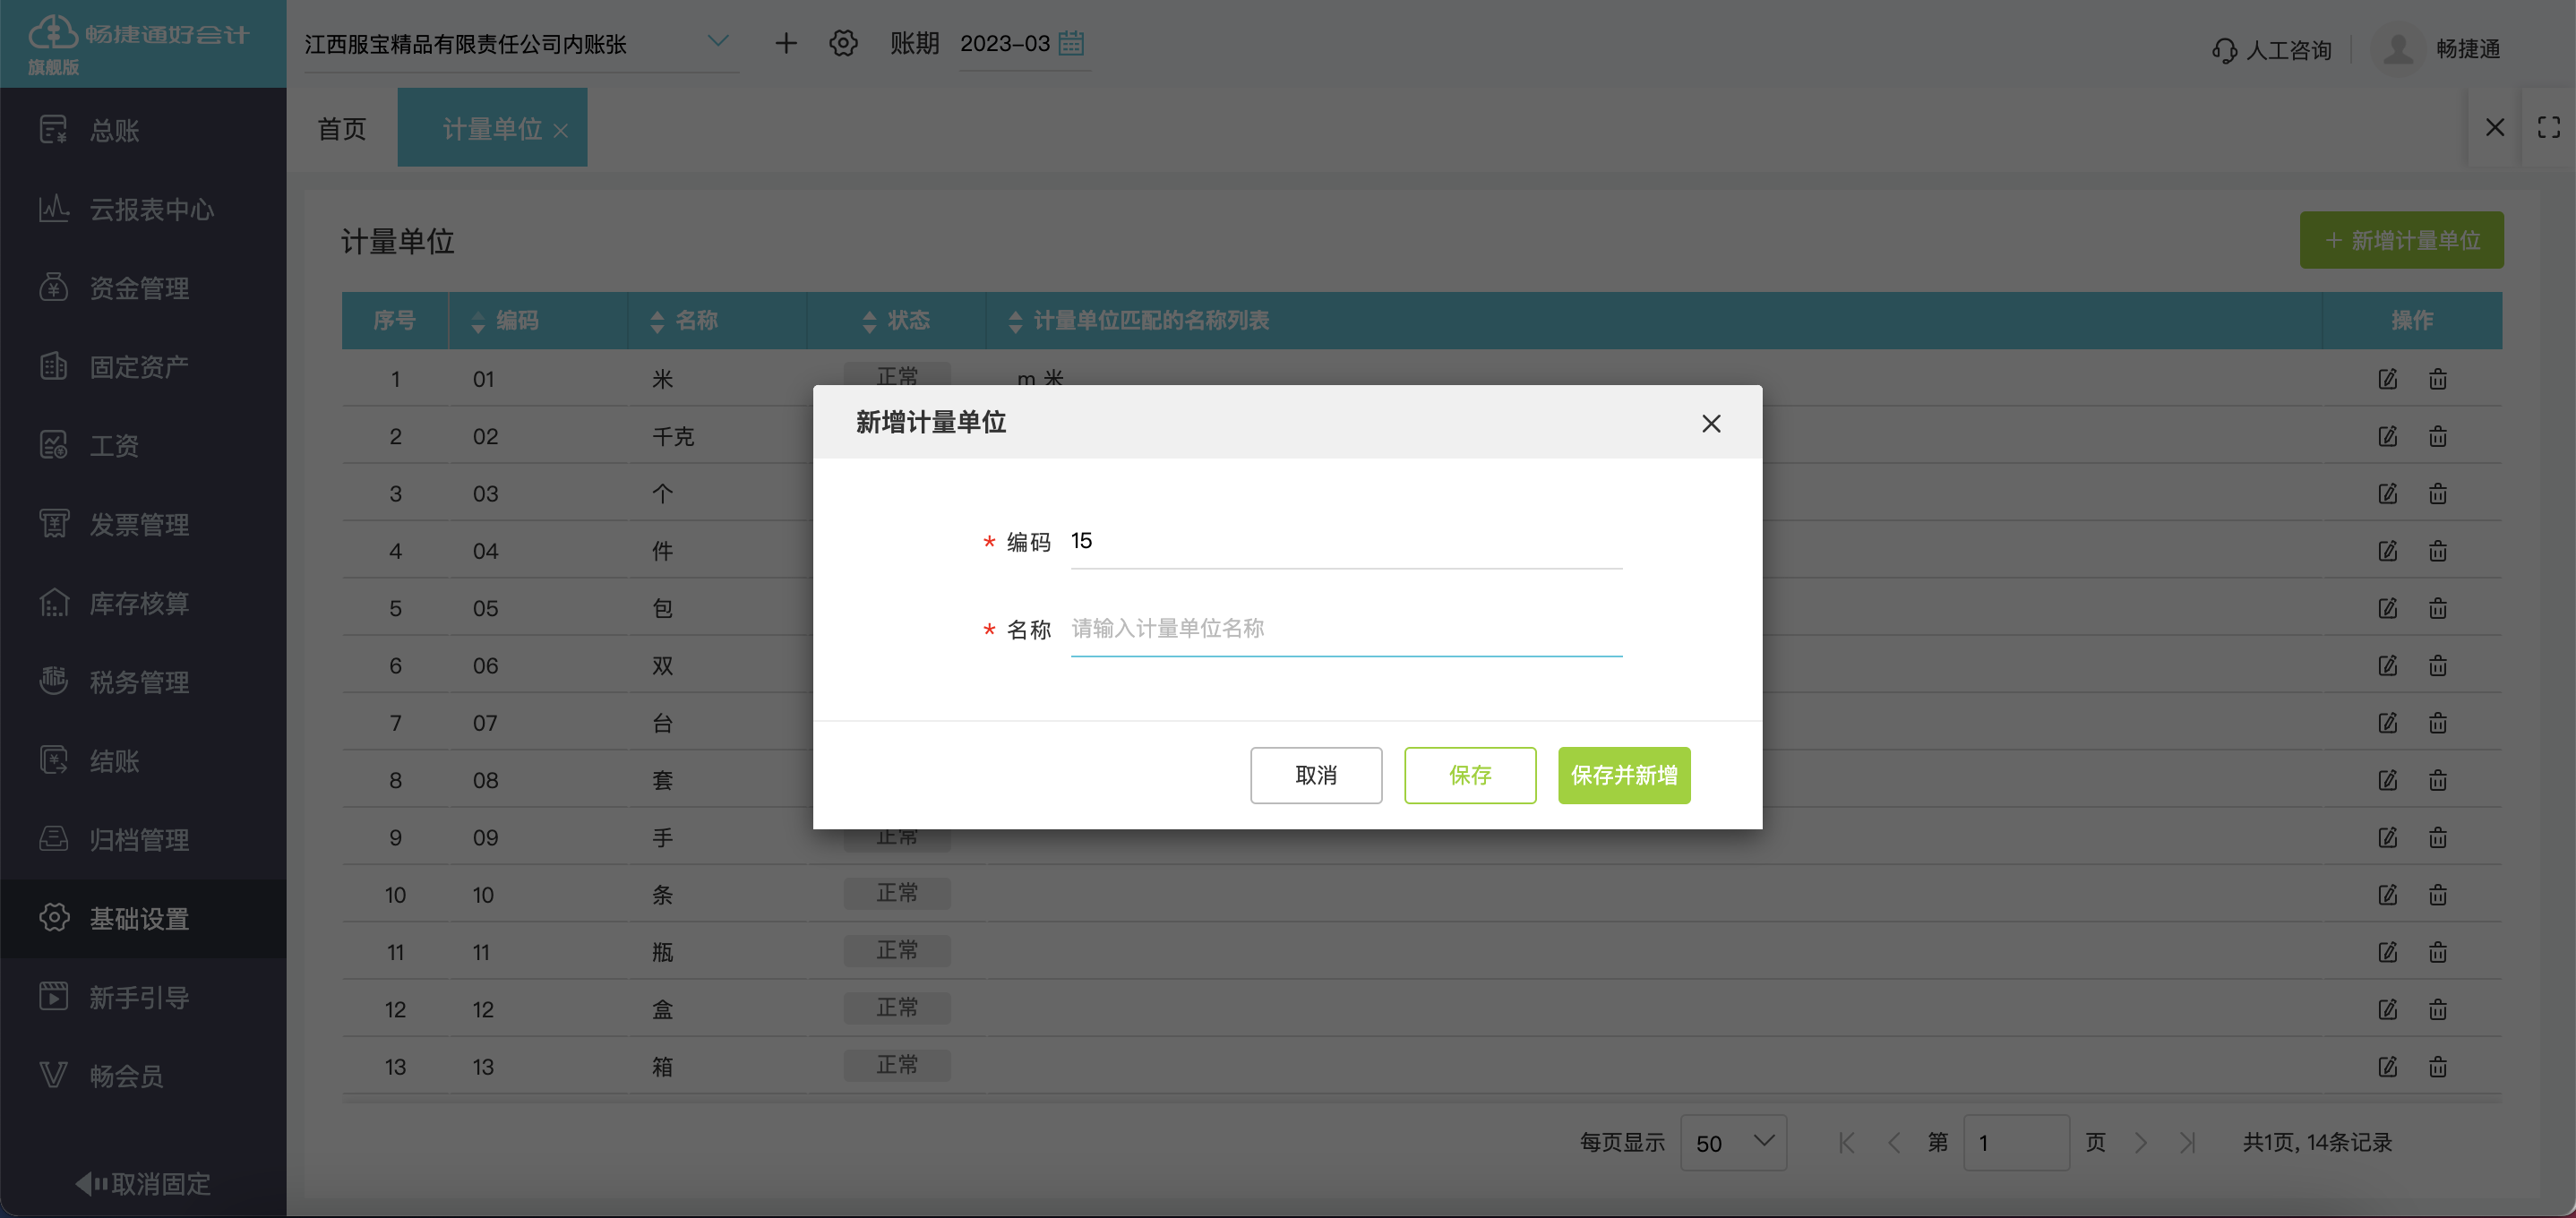The image size is (2576, 1218).
Task: Click edit icon for row 13 箱
Action: pyautogui.click(x=2387, y=1065)
